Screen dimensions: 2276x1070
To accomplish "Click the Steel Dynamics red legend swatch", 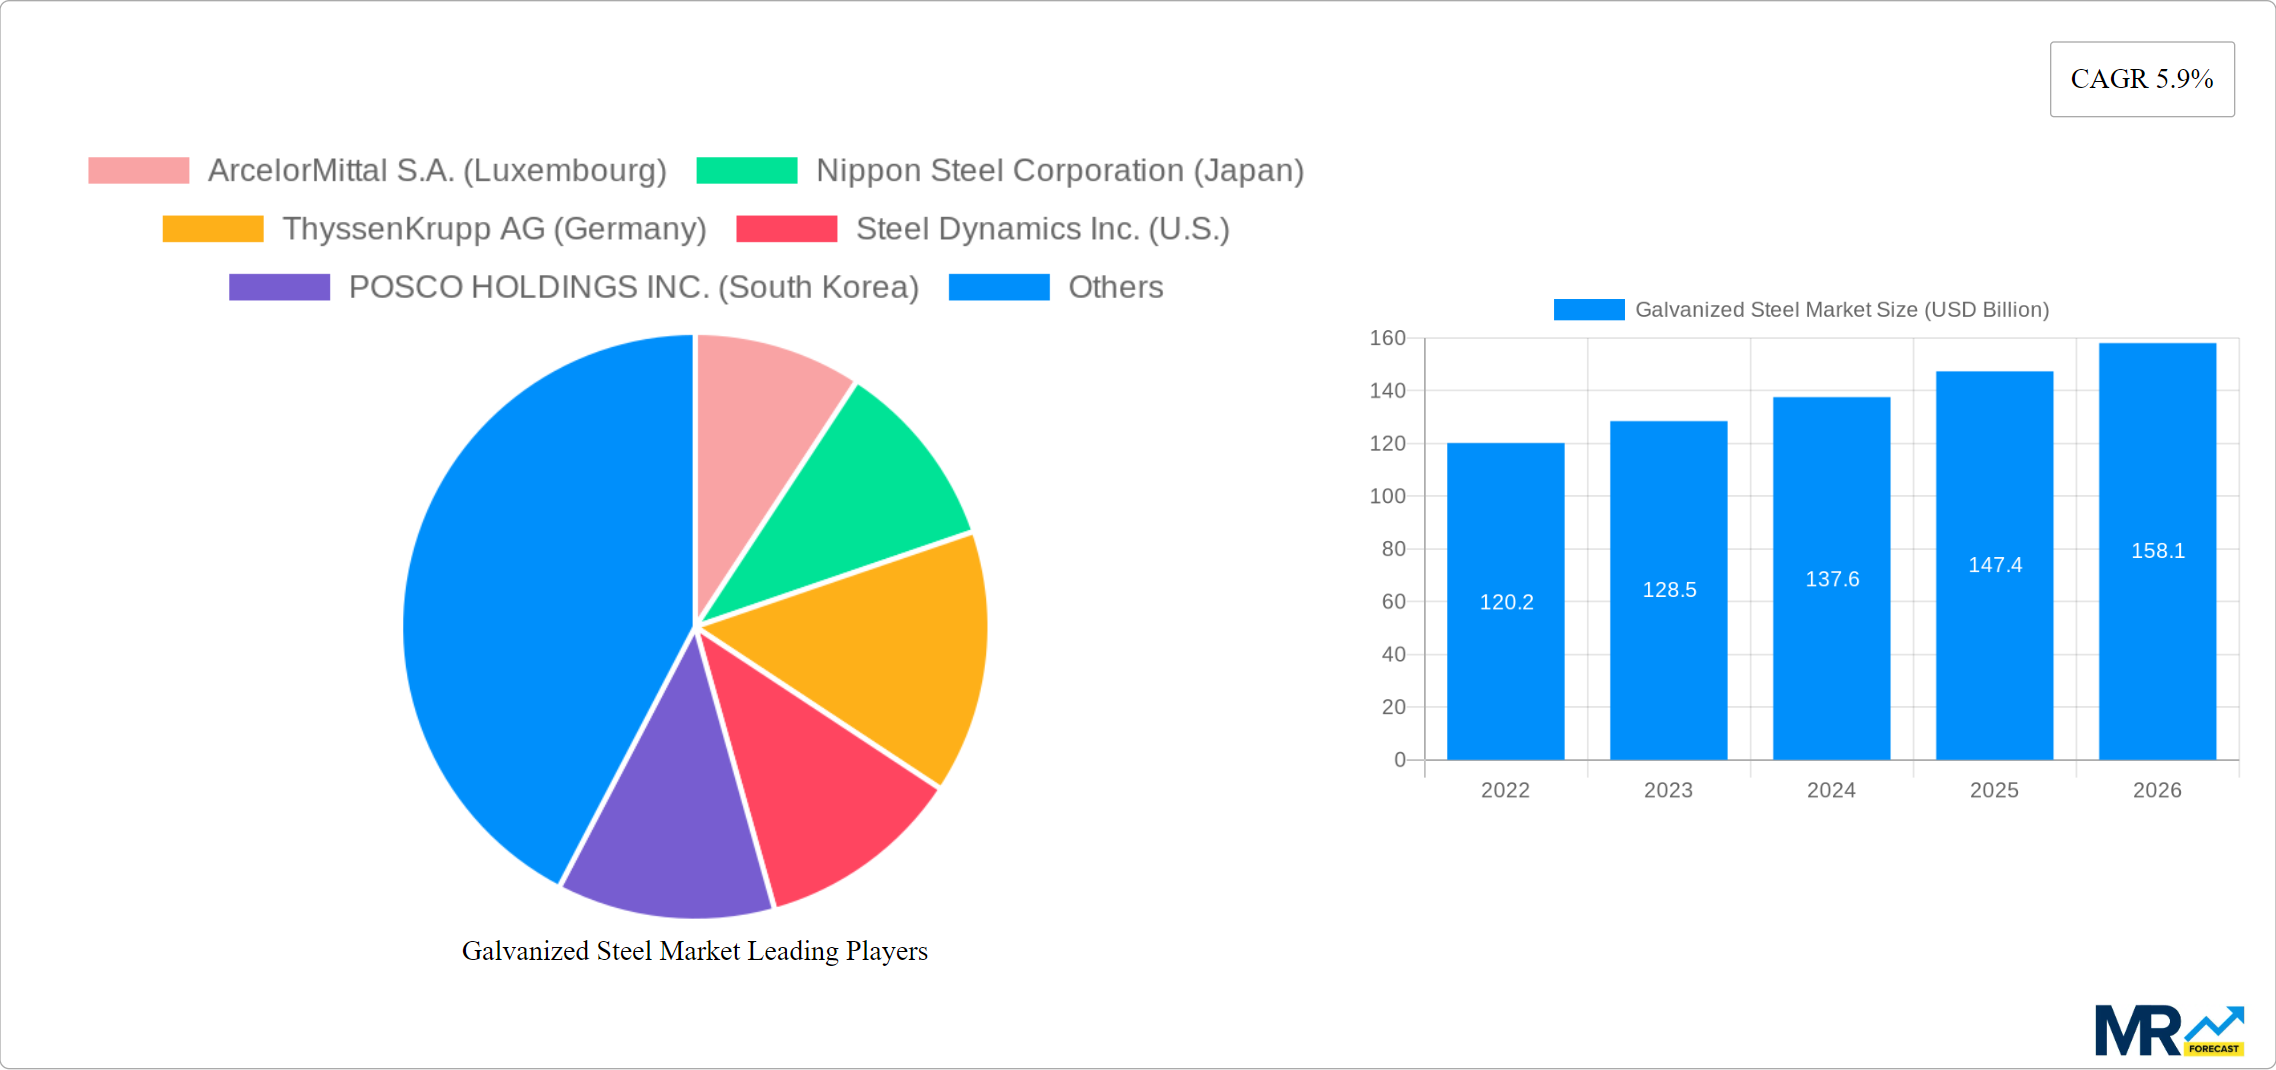I will pyautogui.click(x=789, y=229).
